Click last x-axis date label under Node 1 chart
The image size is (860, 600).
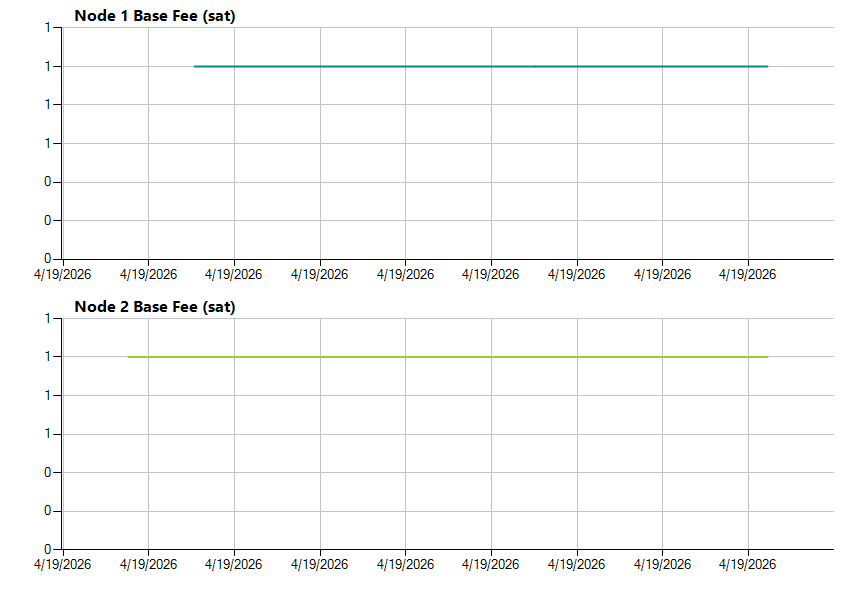pos(748,274)
